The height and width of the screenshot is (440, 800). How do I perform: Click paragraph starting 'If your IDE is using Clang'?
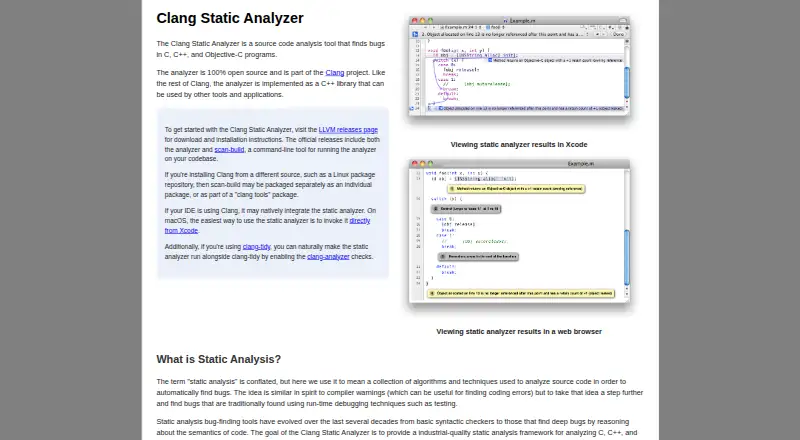(x=270, y=221)
